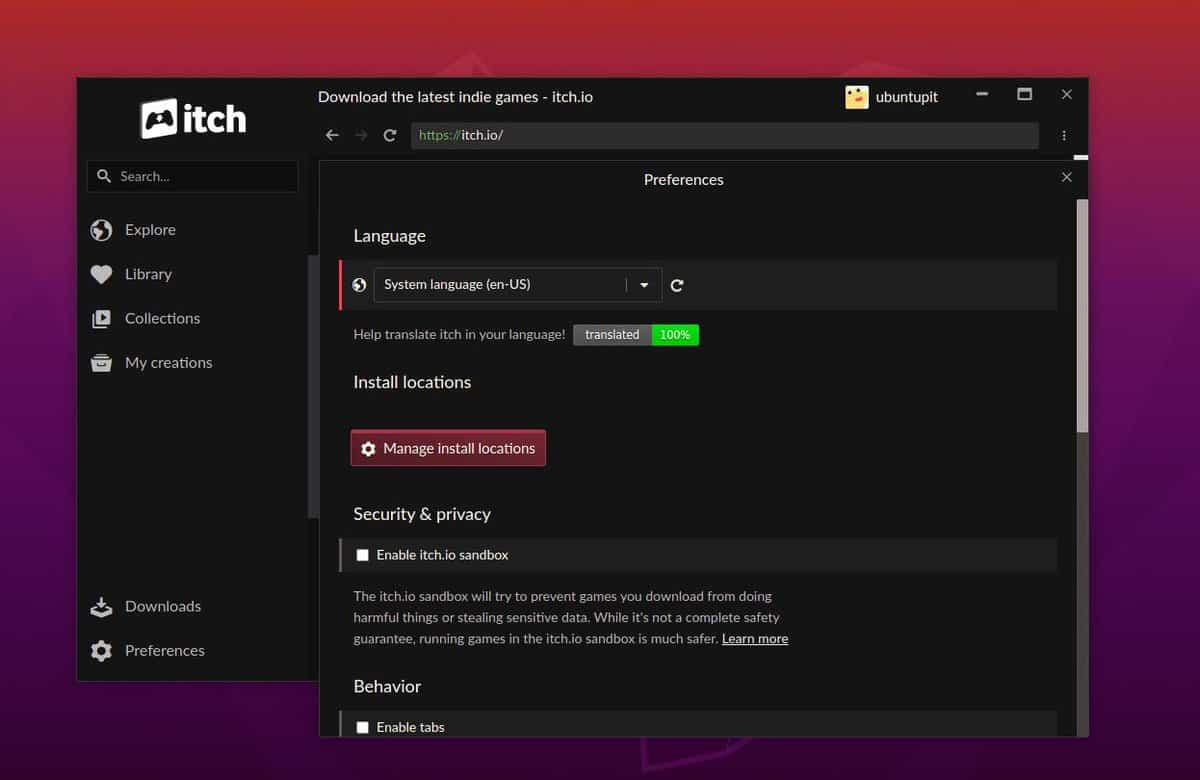This screenshot has width=1200, height=780.
Task: Click the Install locations heading
Action: 412,382
